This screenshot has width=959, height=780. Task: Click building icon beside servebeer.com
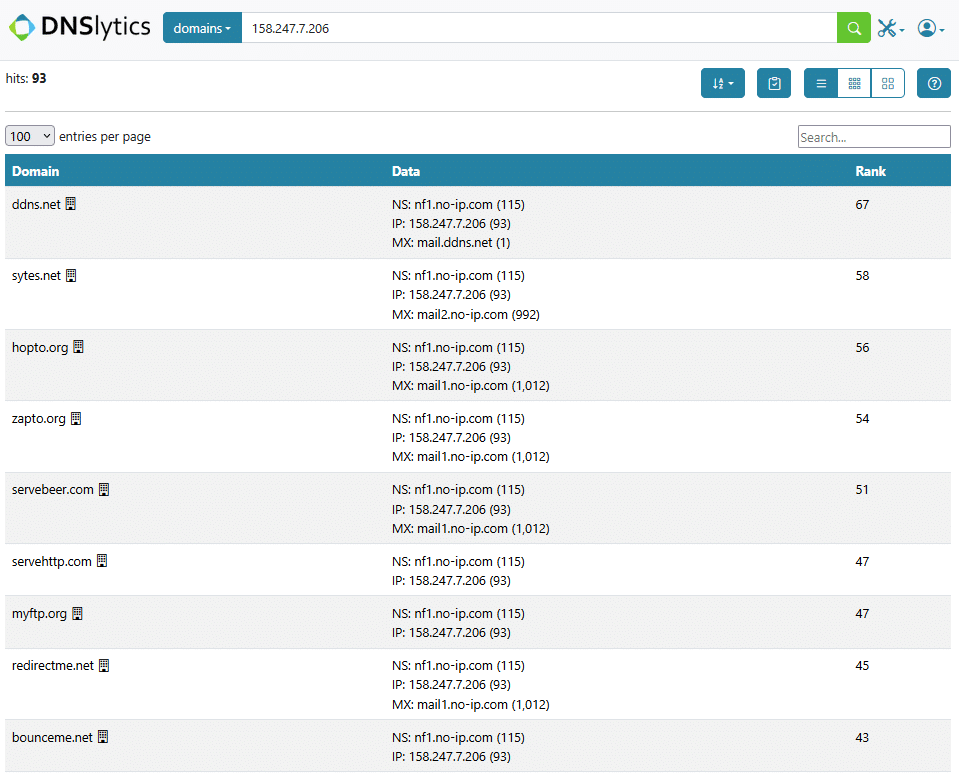[104, 490]
